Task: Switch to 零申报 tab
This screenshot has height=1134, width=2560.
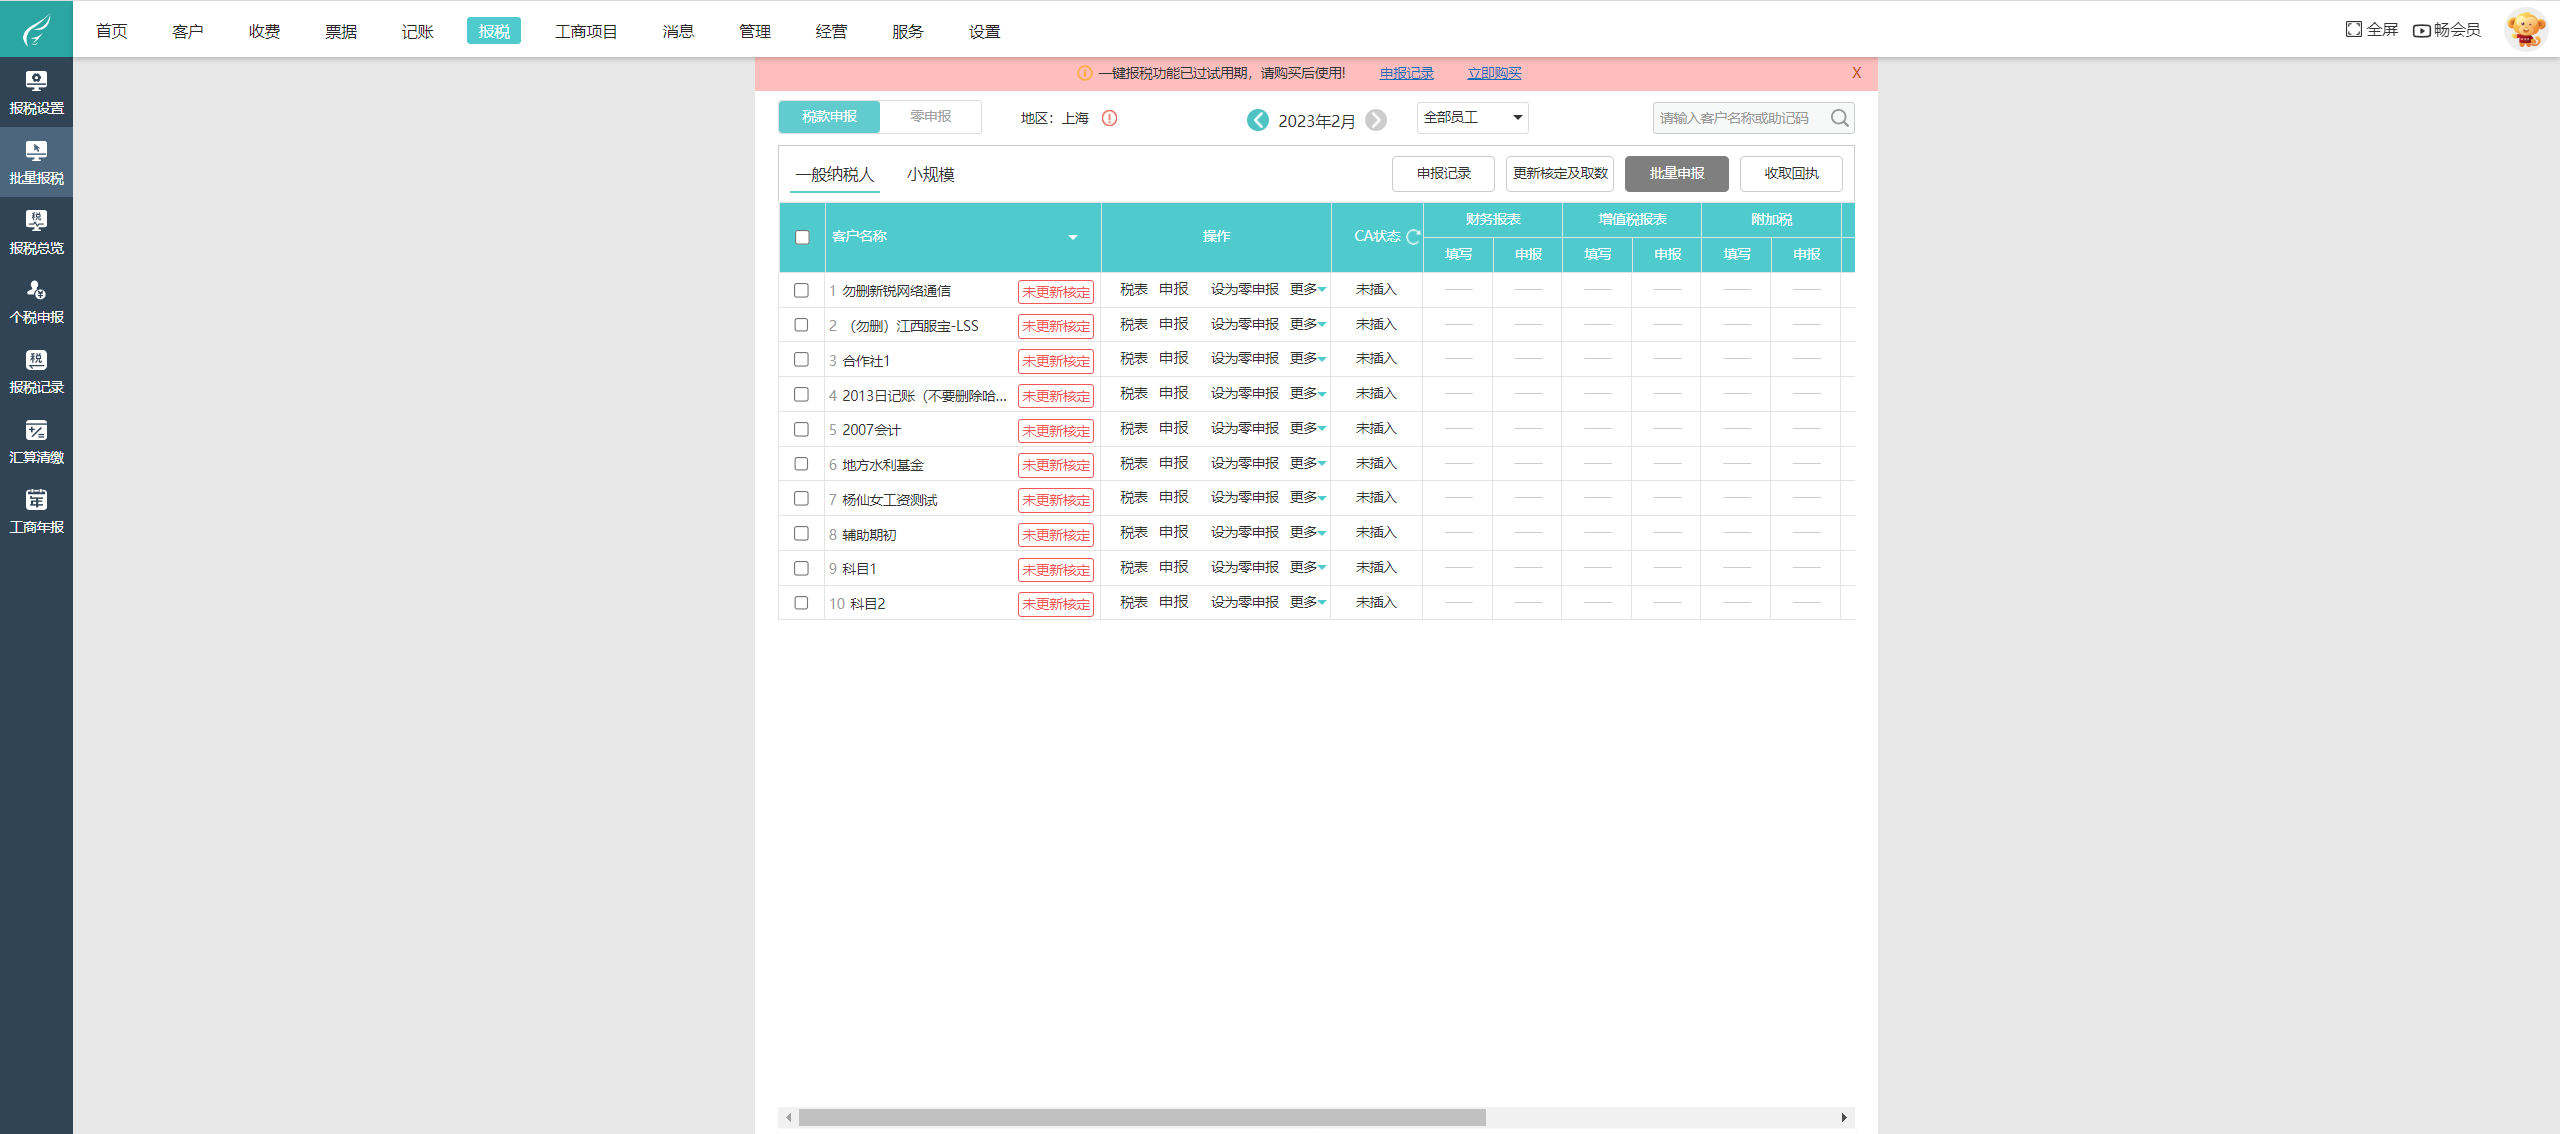Action: pos(931,117)
